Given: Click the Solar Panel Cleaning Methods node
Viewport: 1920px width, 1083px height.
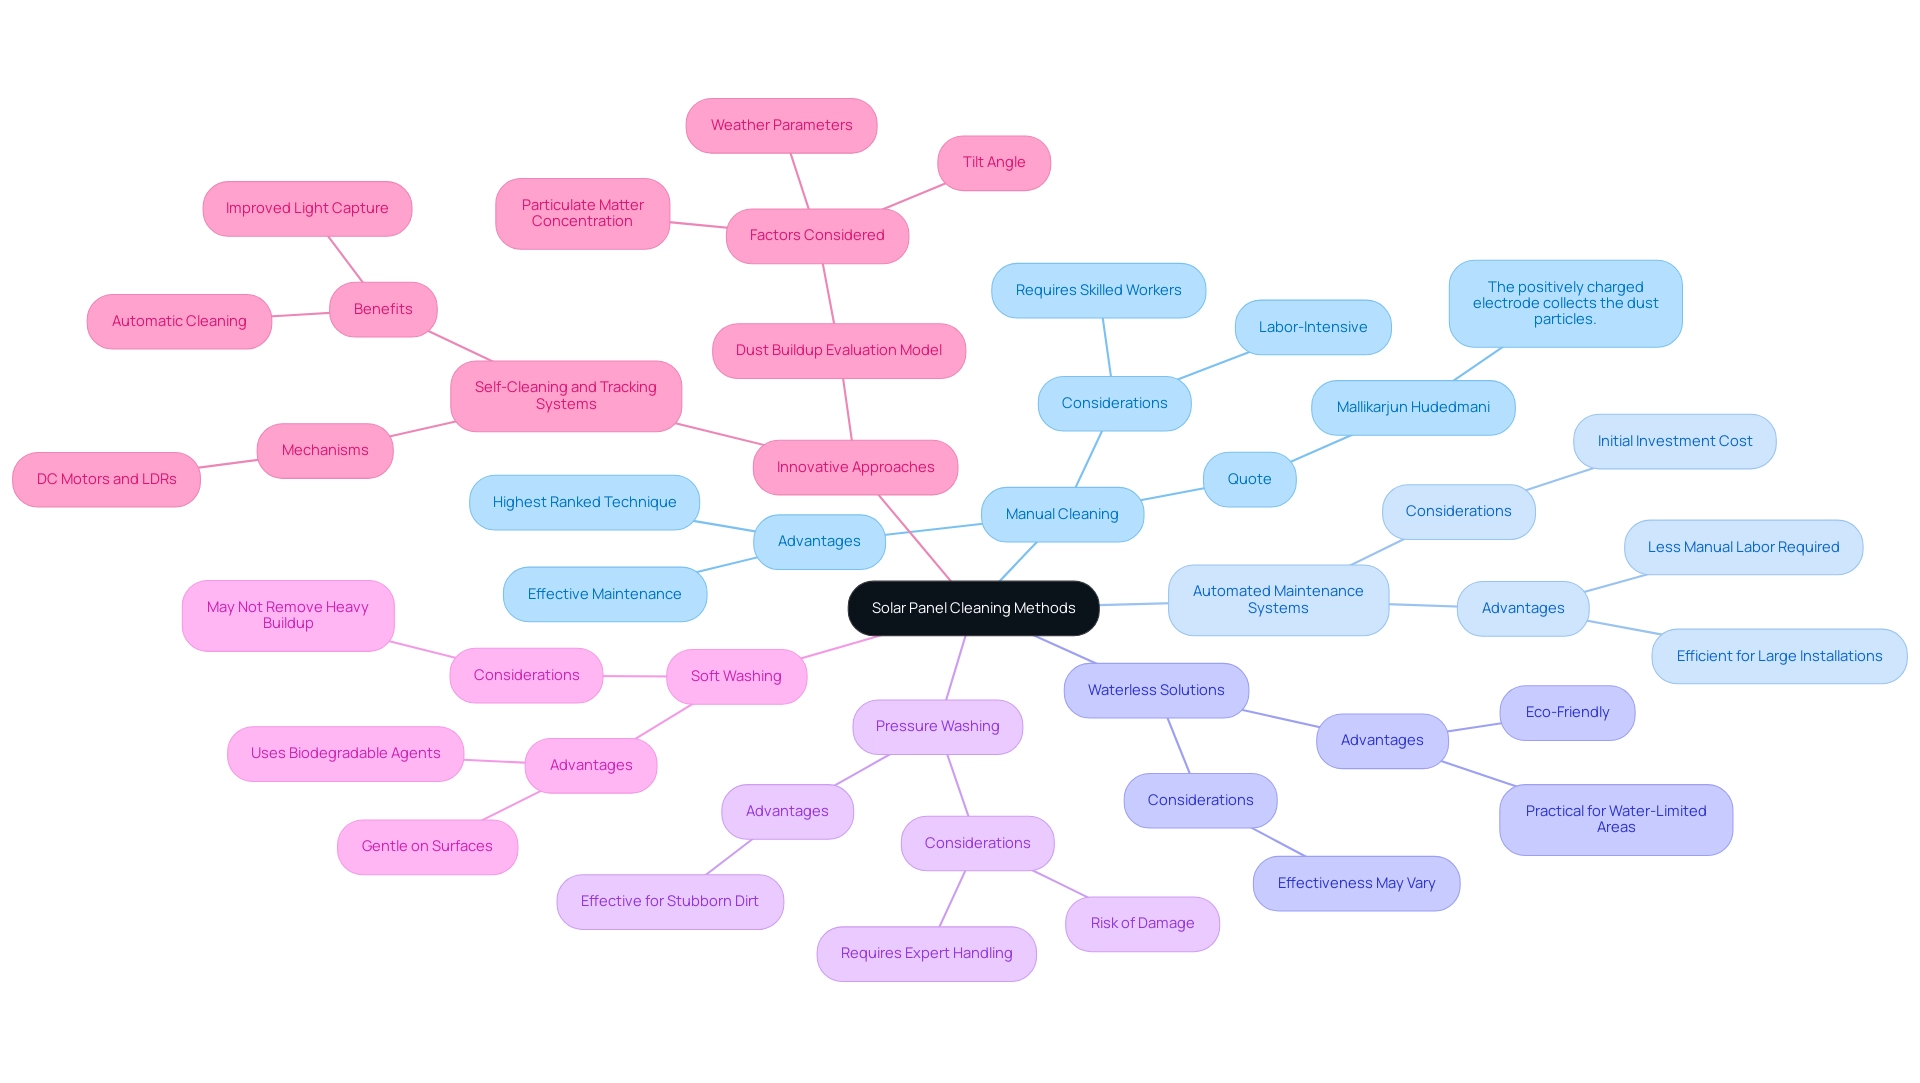Looking at the screenshot, I should [973, 607].
